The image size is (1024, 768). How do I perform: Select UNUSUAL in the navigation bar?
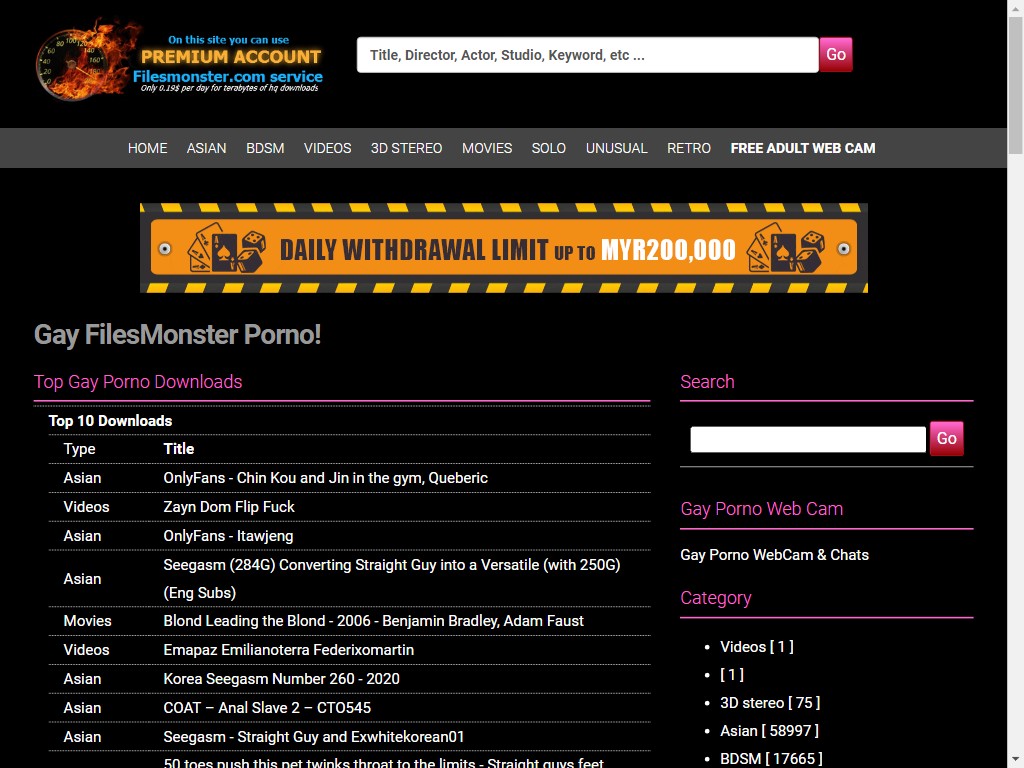pyautogui.click(x=616, y=148)
